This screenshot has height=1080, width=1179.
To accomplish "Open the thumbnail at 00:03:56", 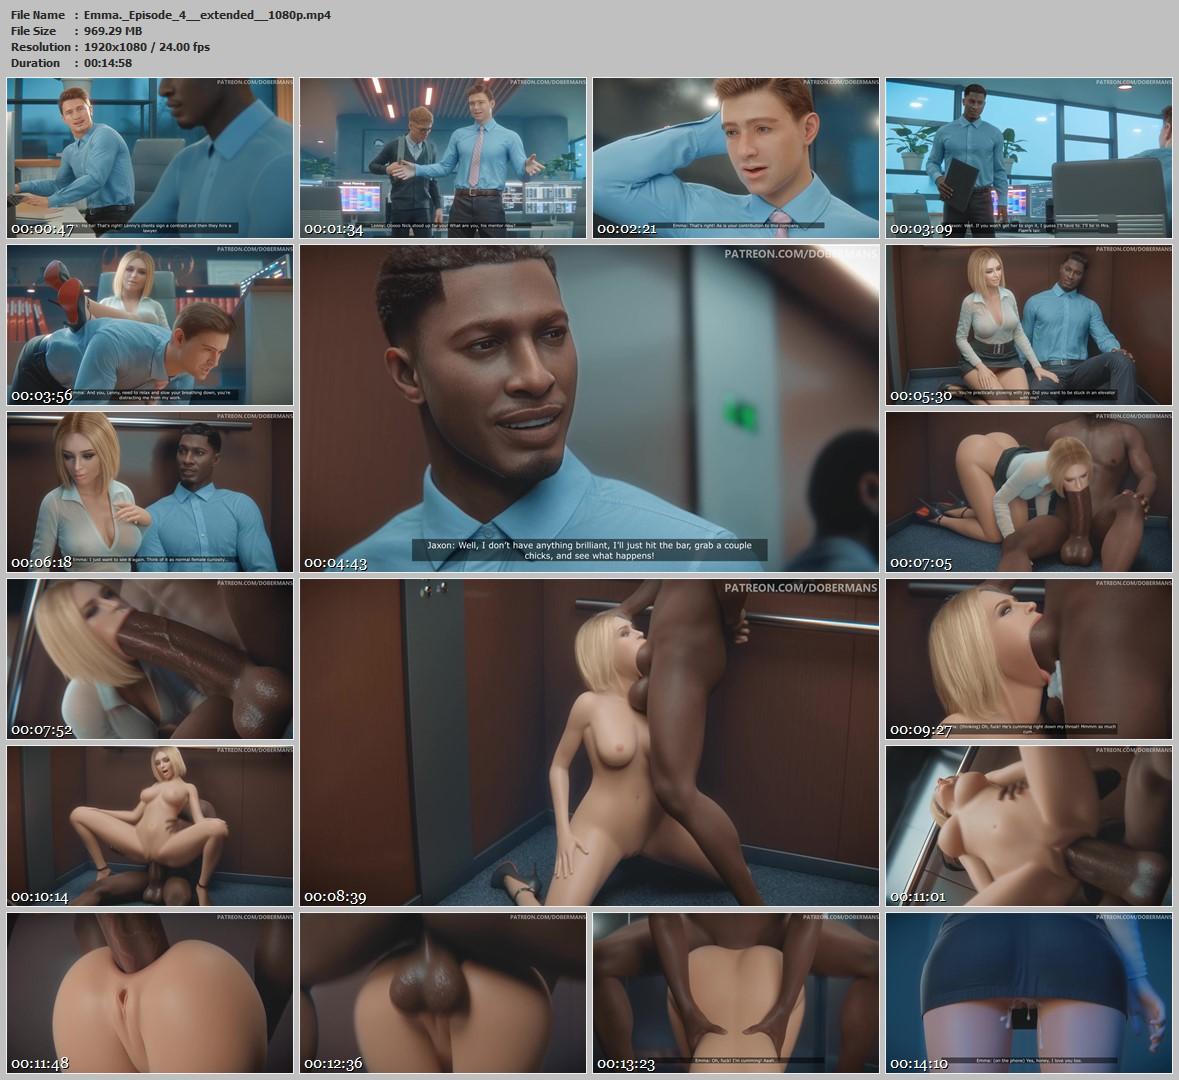I will [150, 325].
